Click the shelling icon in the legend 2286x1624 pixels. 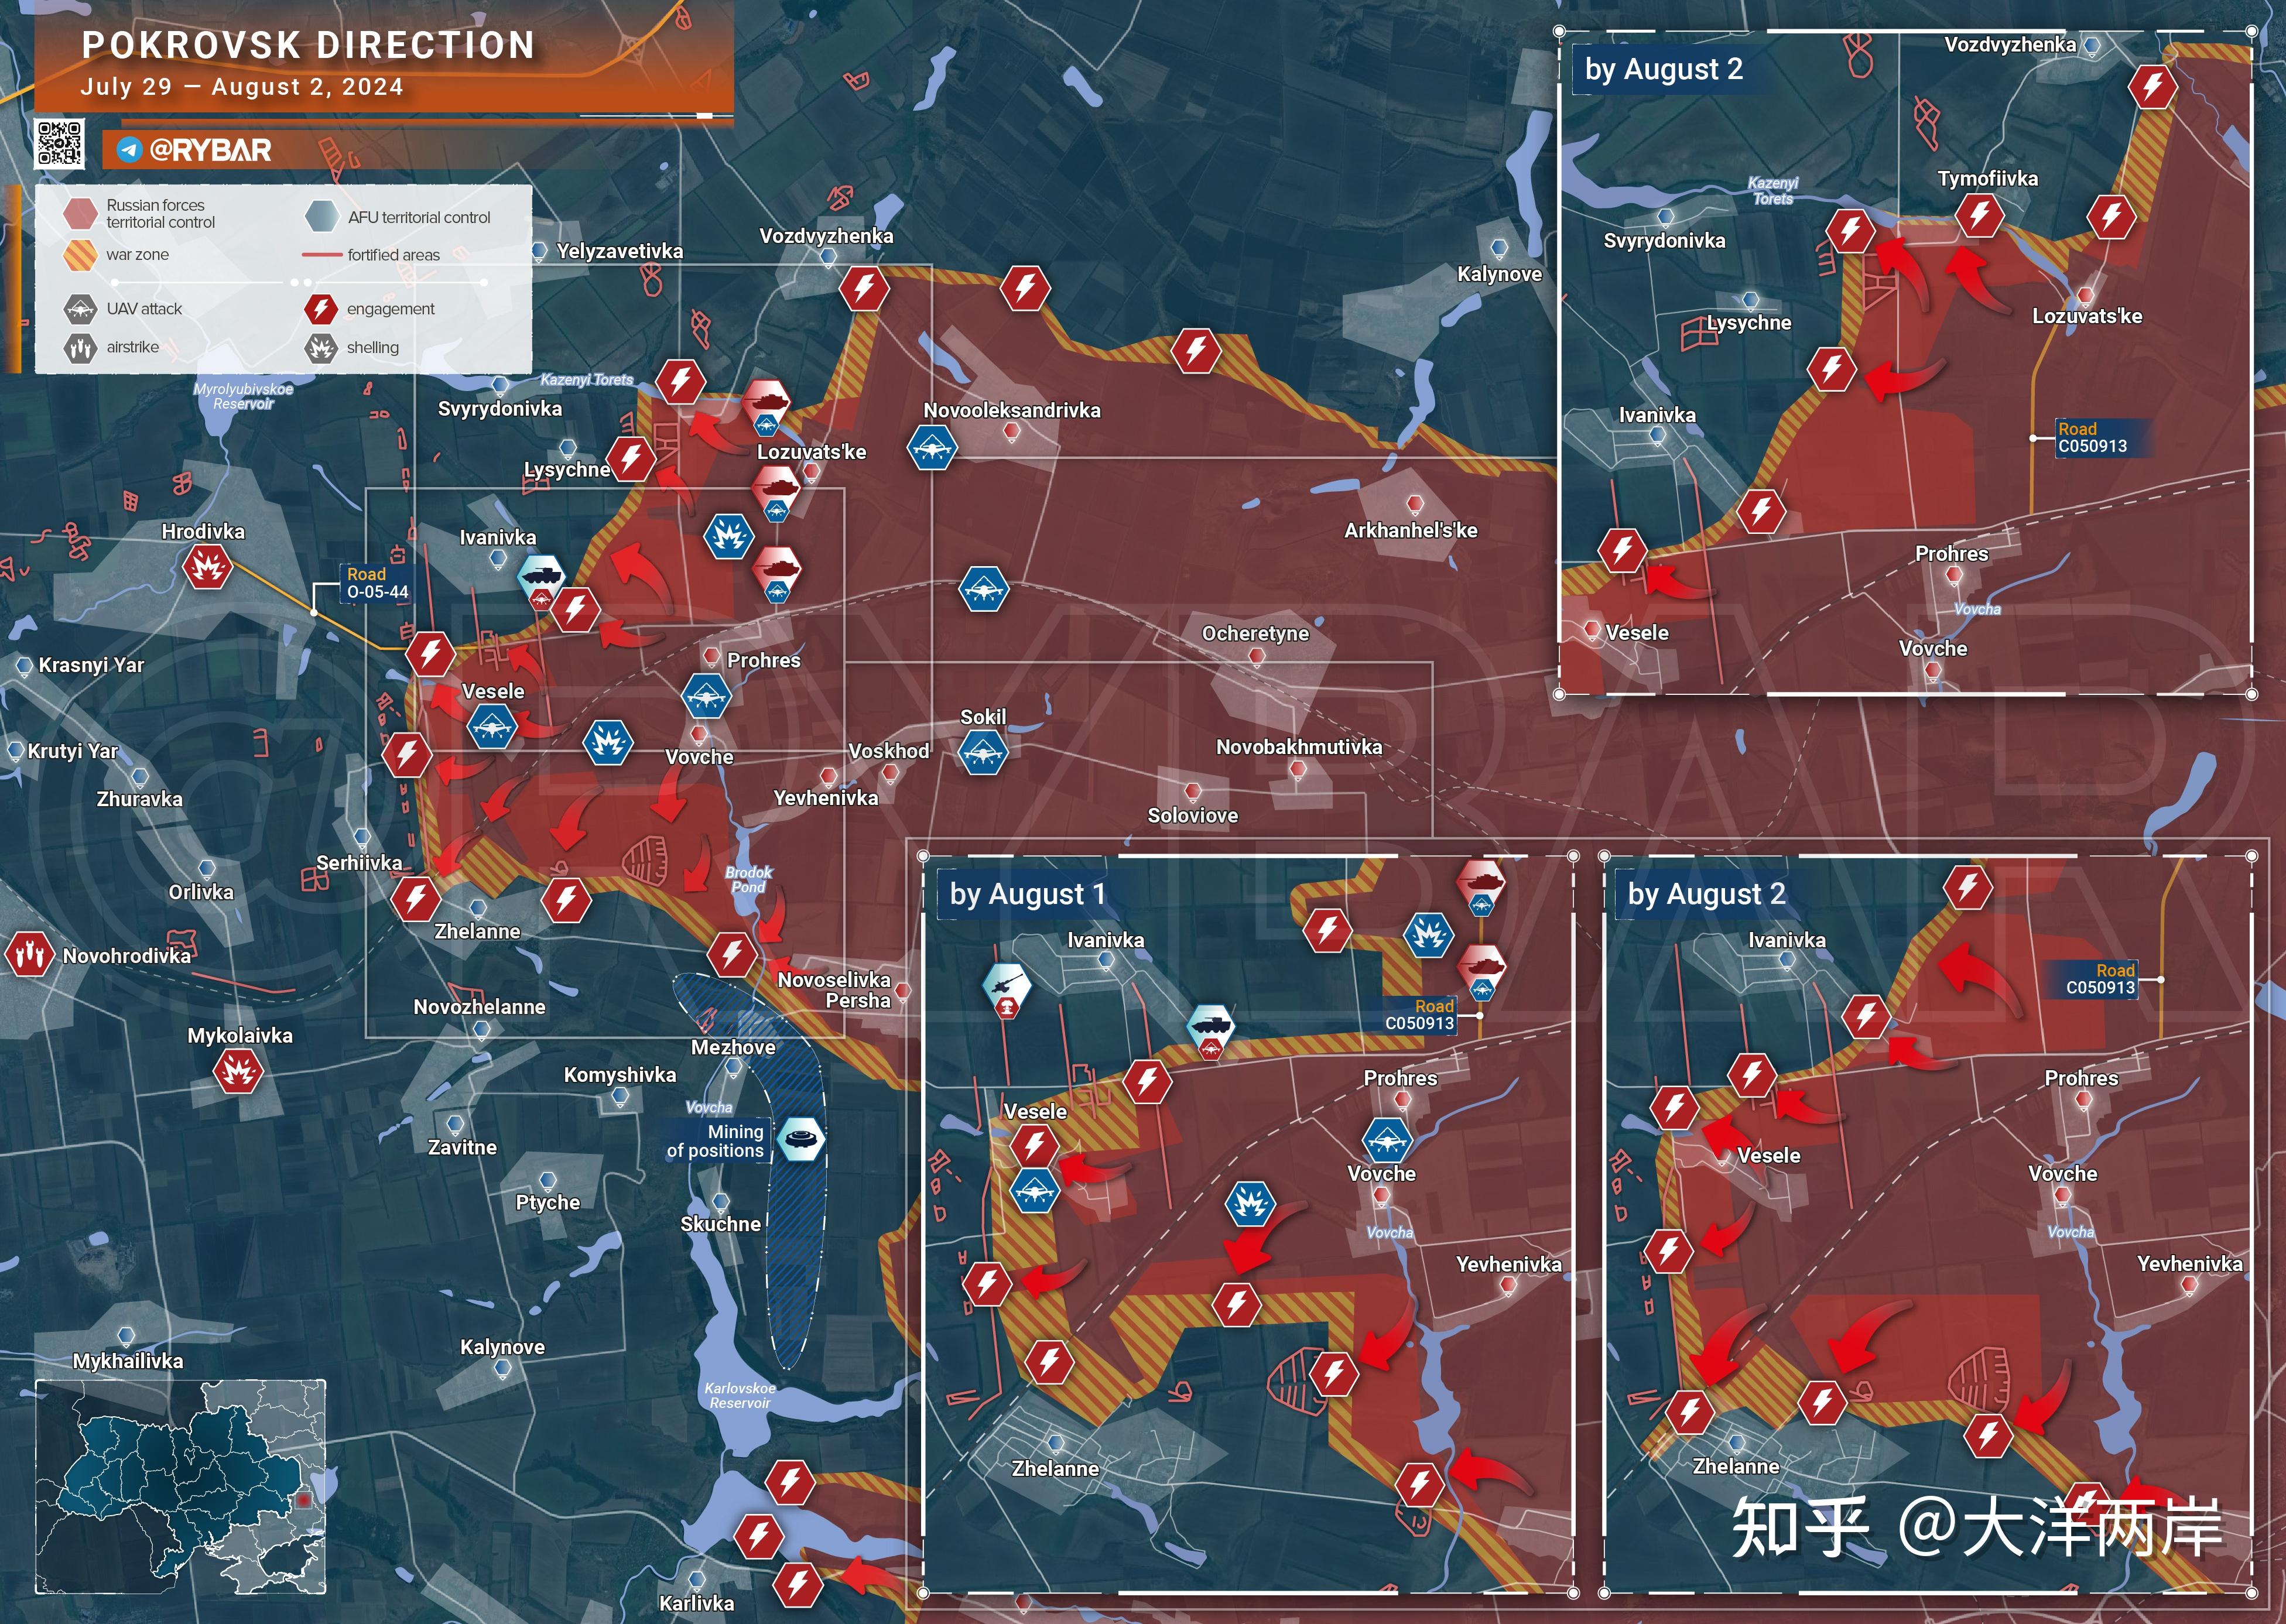[x=320, y=348]
